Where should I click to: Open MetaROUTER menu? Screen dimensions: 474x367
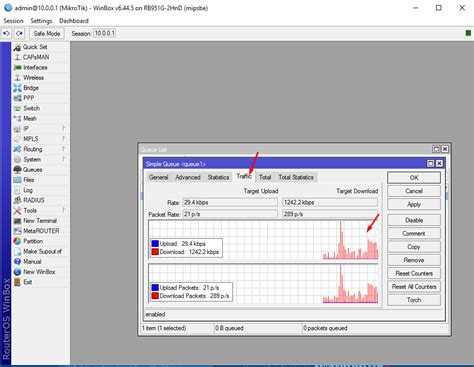tap(41, 231)
